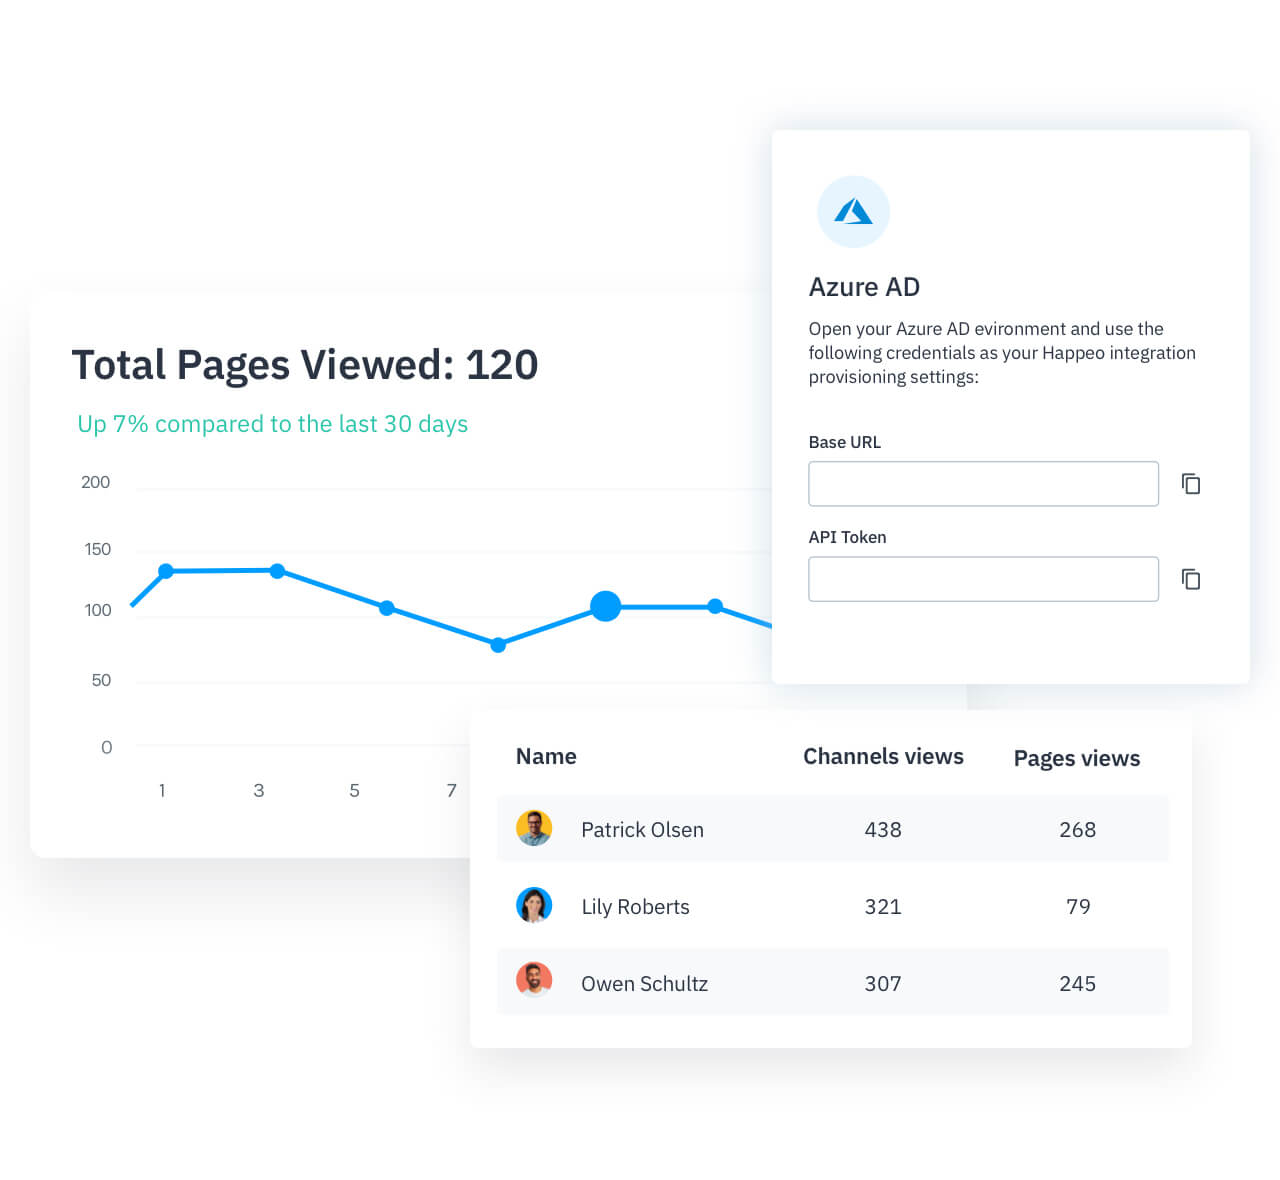Sort by Name column header

point(546,757)
